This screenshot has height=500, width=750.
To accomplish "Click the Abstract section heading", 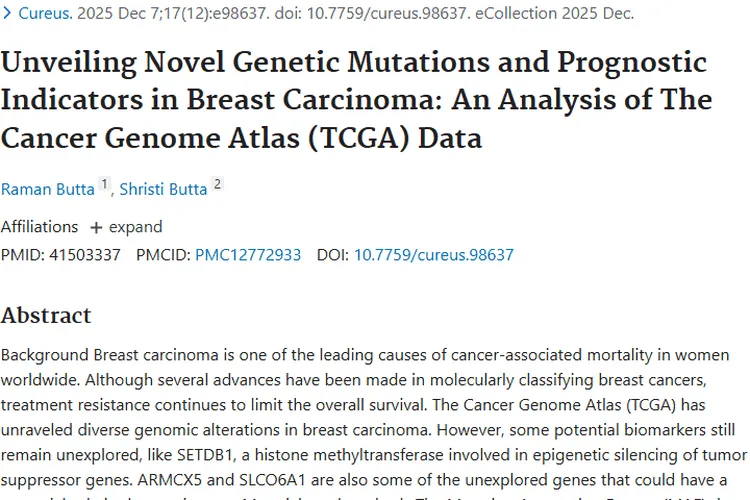I will click(x=46, y=315).
